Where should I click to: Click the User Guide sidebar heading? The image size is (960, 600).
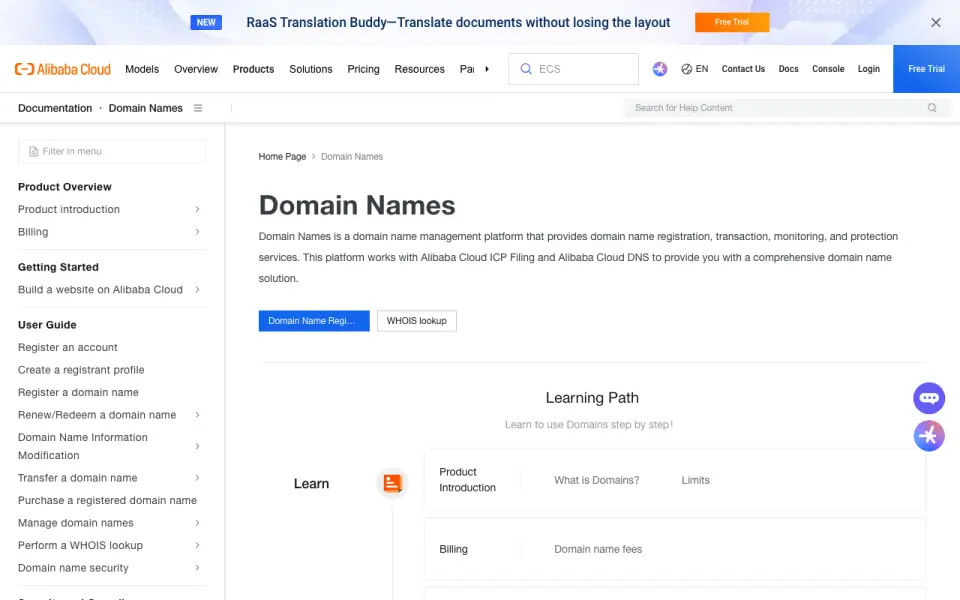point(47,325)
